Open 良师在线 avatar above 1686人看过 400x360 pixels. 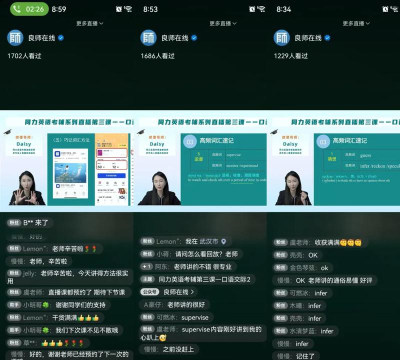[149, 38]
